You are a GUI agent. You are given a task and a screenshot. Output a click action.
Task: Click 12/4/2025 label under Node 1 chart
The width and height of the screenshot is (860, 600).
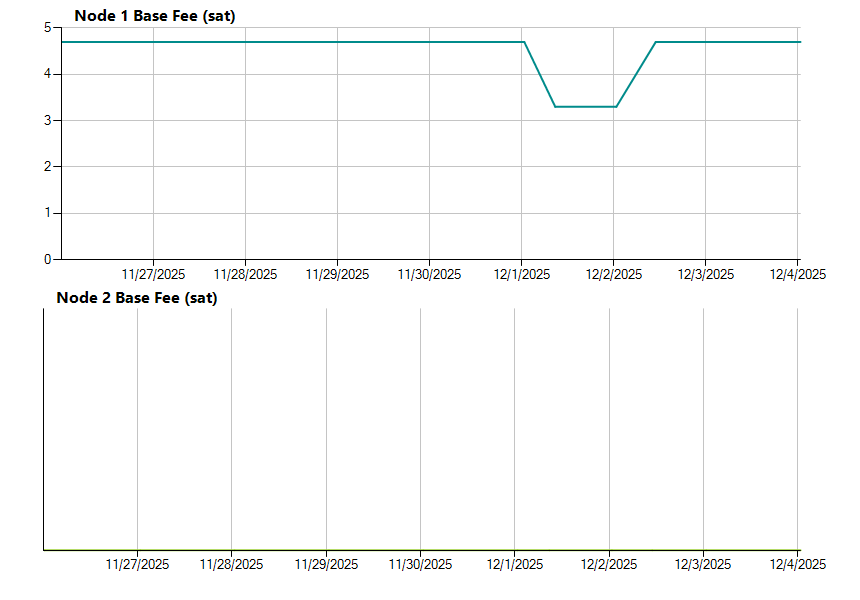click(x=797, y=274)
